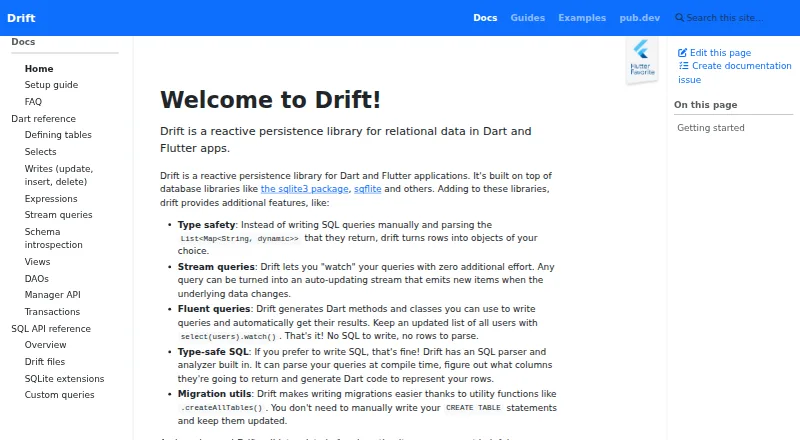The image size is (800, 440).
Task: Click the Flutter Favorite badge icon
Action: [642, 59]
